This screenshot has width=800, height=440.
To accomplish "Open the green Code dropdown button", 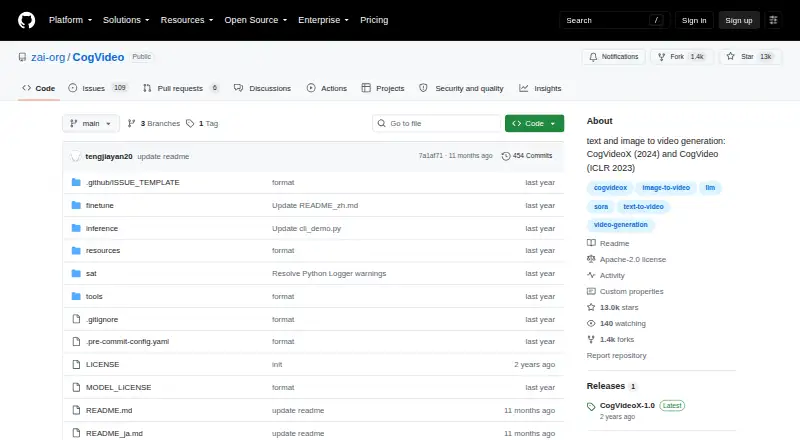I will point(534,124).
